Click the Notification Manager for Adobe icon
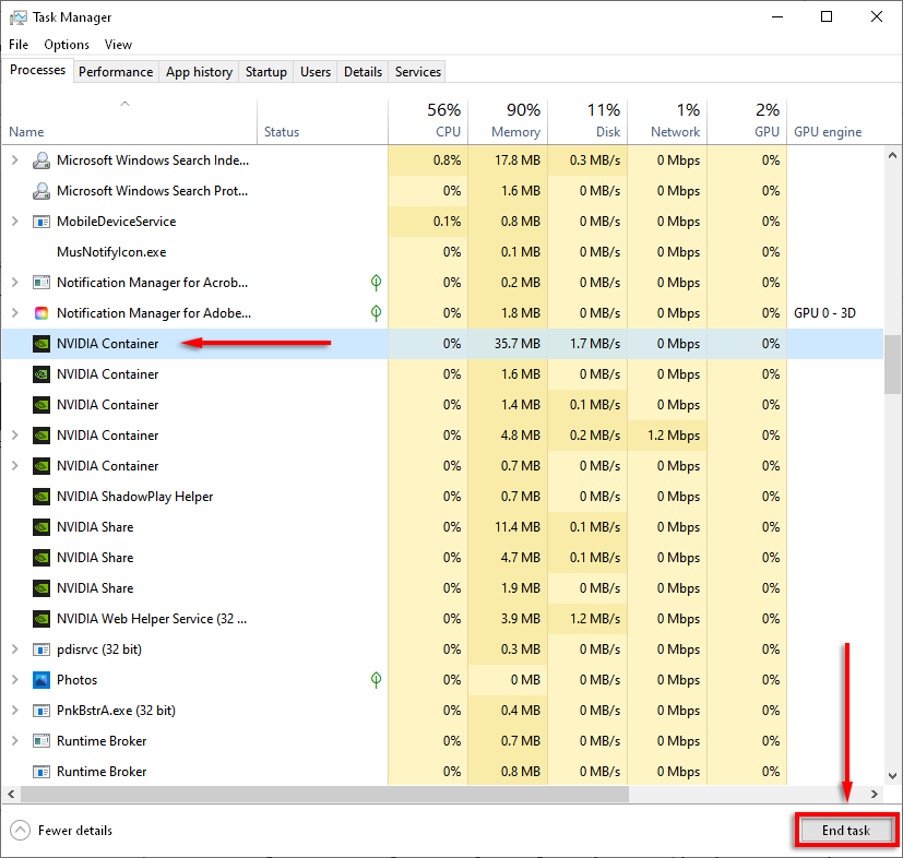 click(x=41, y=313)
